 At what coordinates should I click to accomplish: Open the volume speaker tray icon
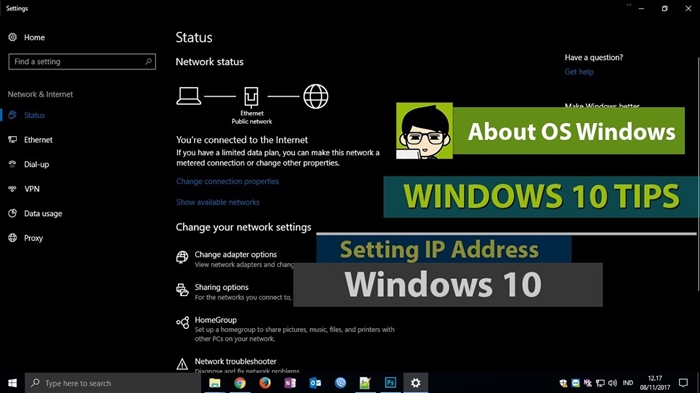tap(612, 383)
